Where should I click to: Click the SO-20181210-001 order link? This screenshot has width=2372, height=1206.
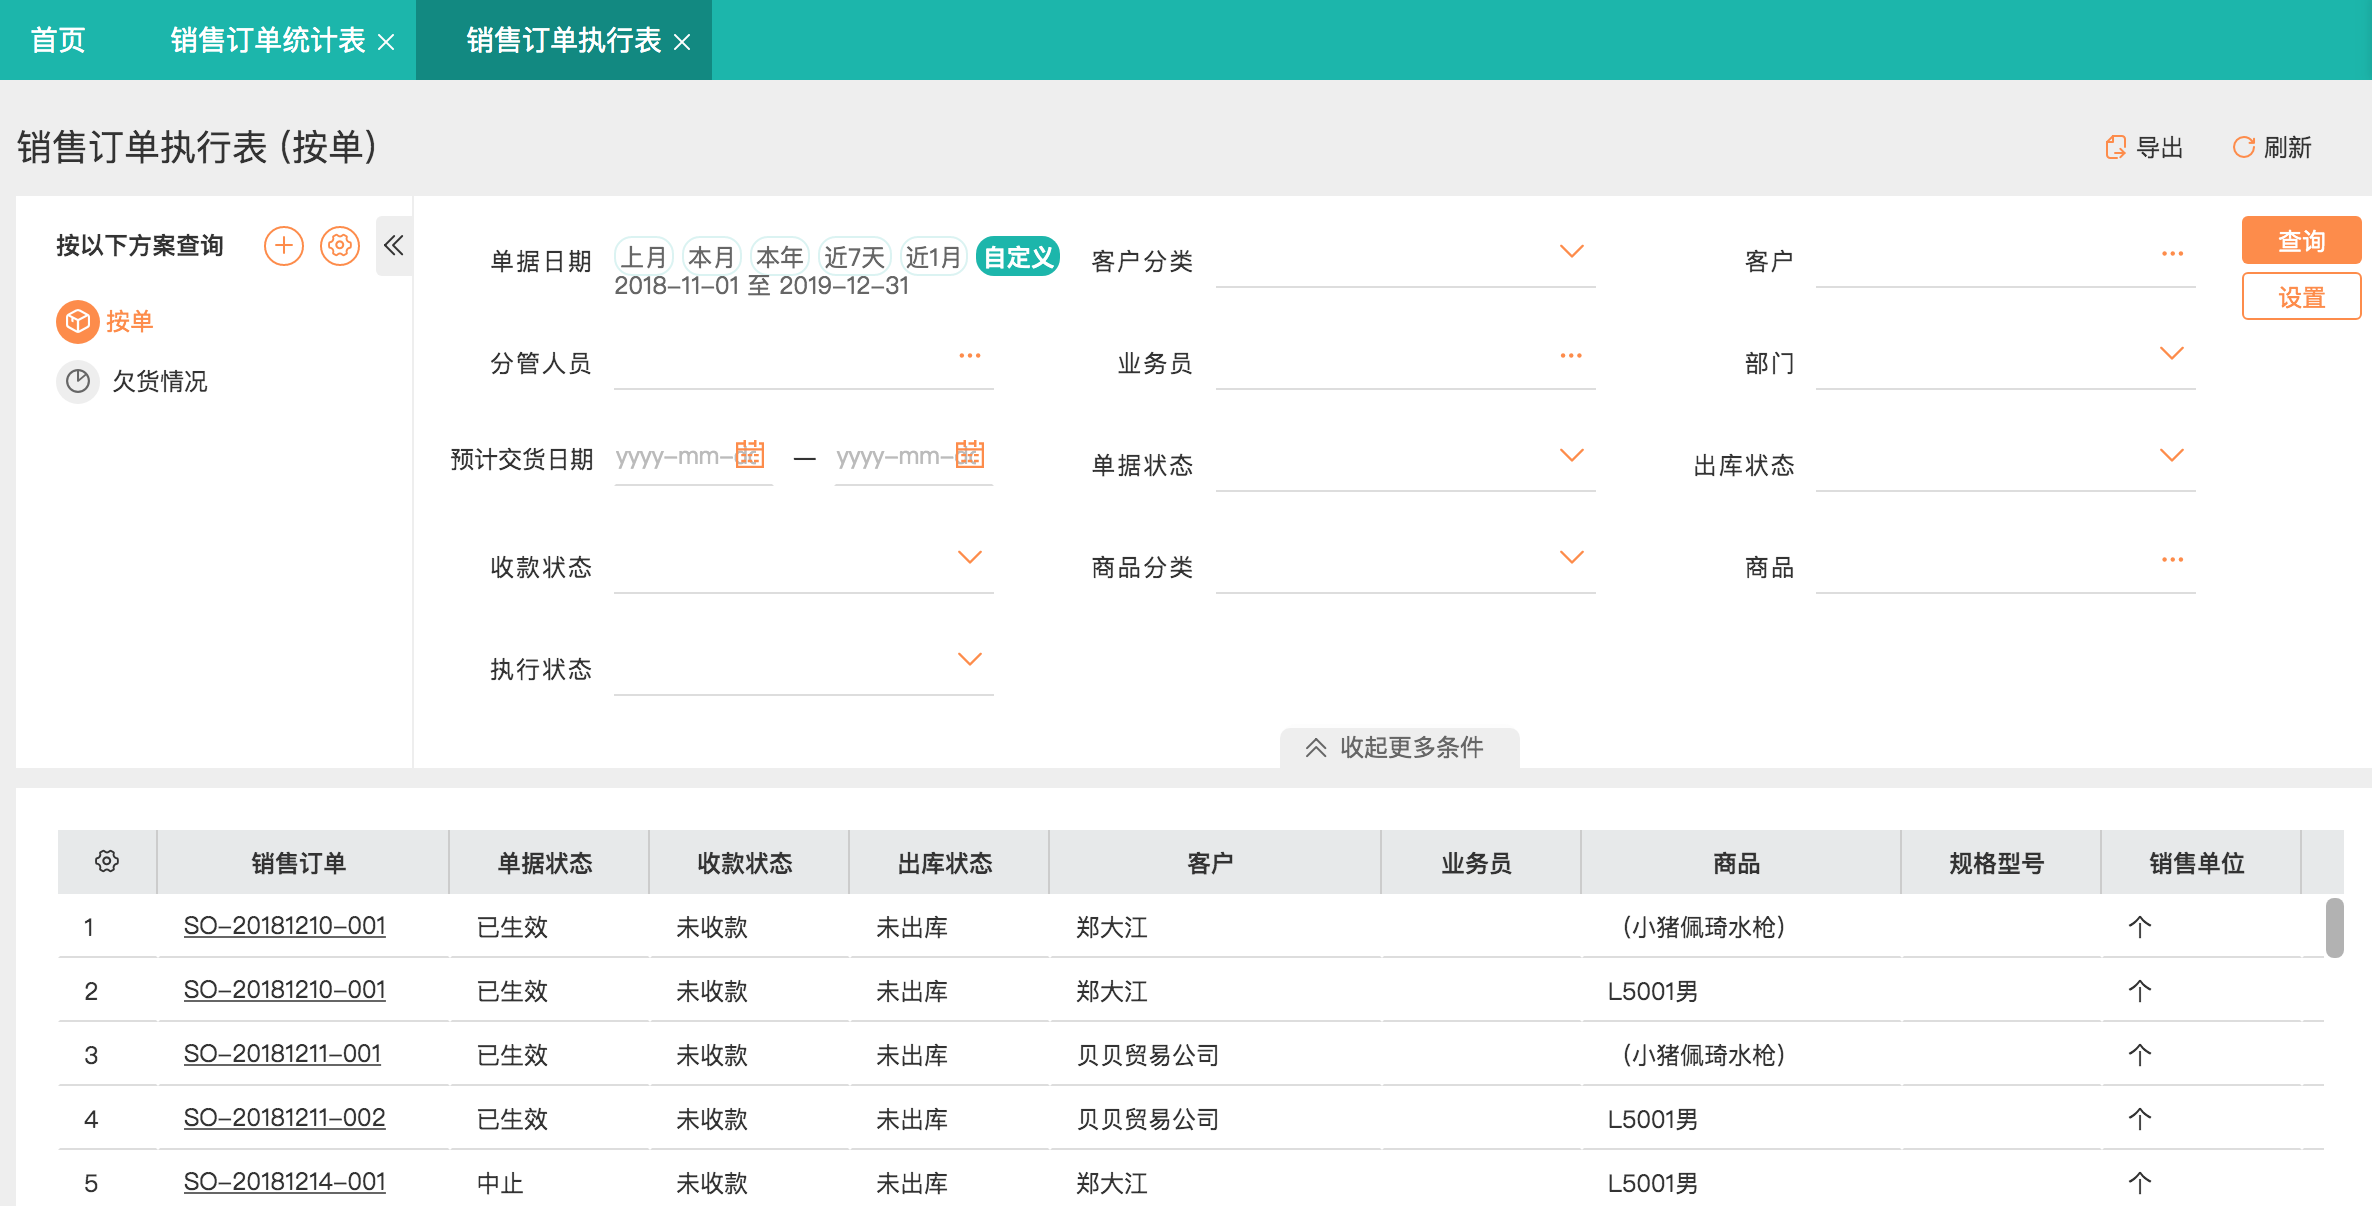[x=282, y=924]
